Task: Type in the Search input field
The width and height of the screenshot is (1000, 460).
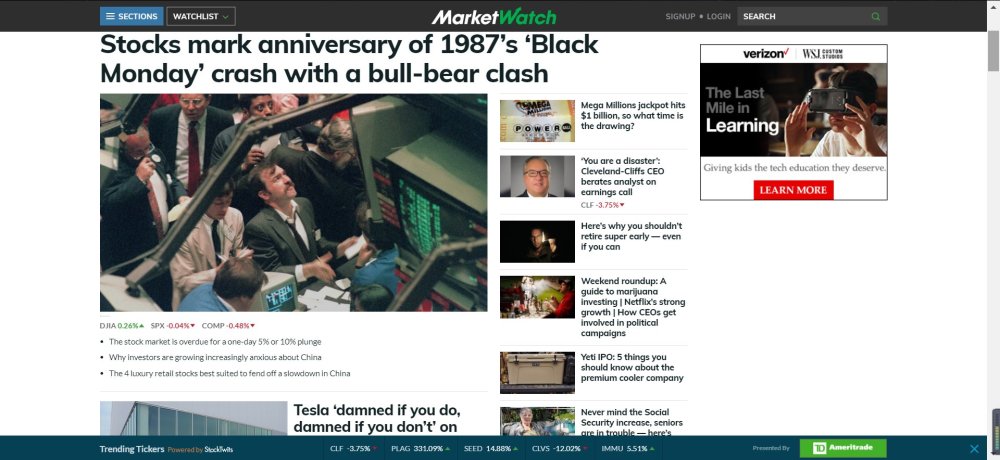Action: (800, 16)
